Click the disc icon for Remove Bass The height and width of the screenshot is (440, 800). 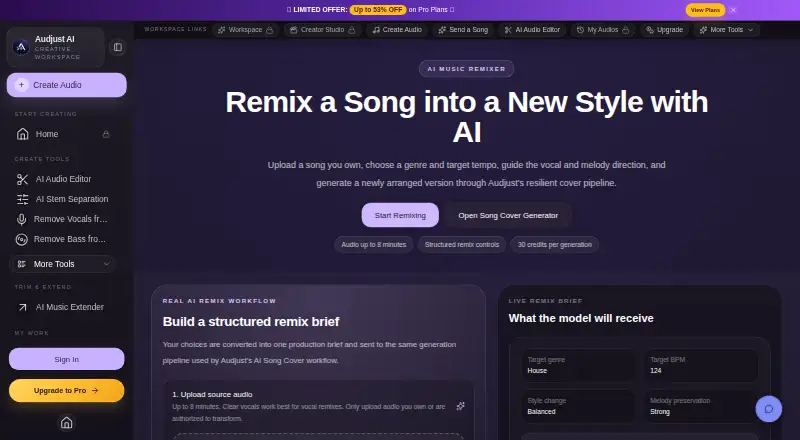point(21,239)
